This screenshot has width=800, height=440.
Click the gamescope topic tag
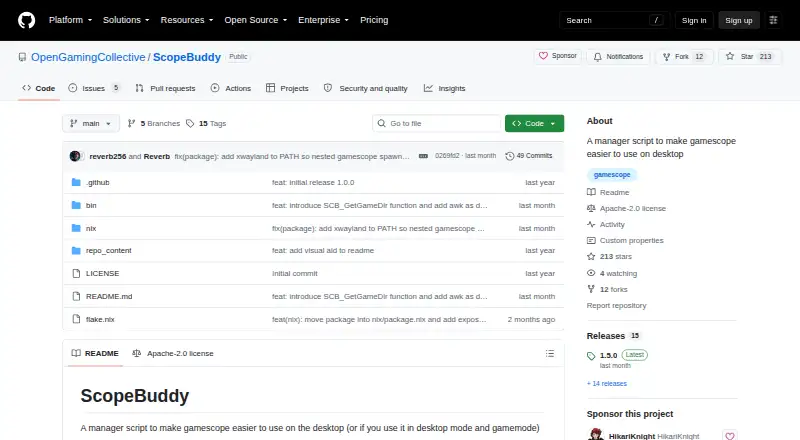612,175
